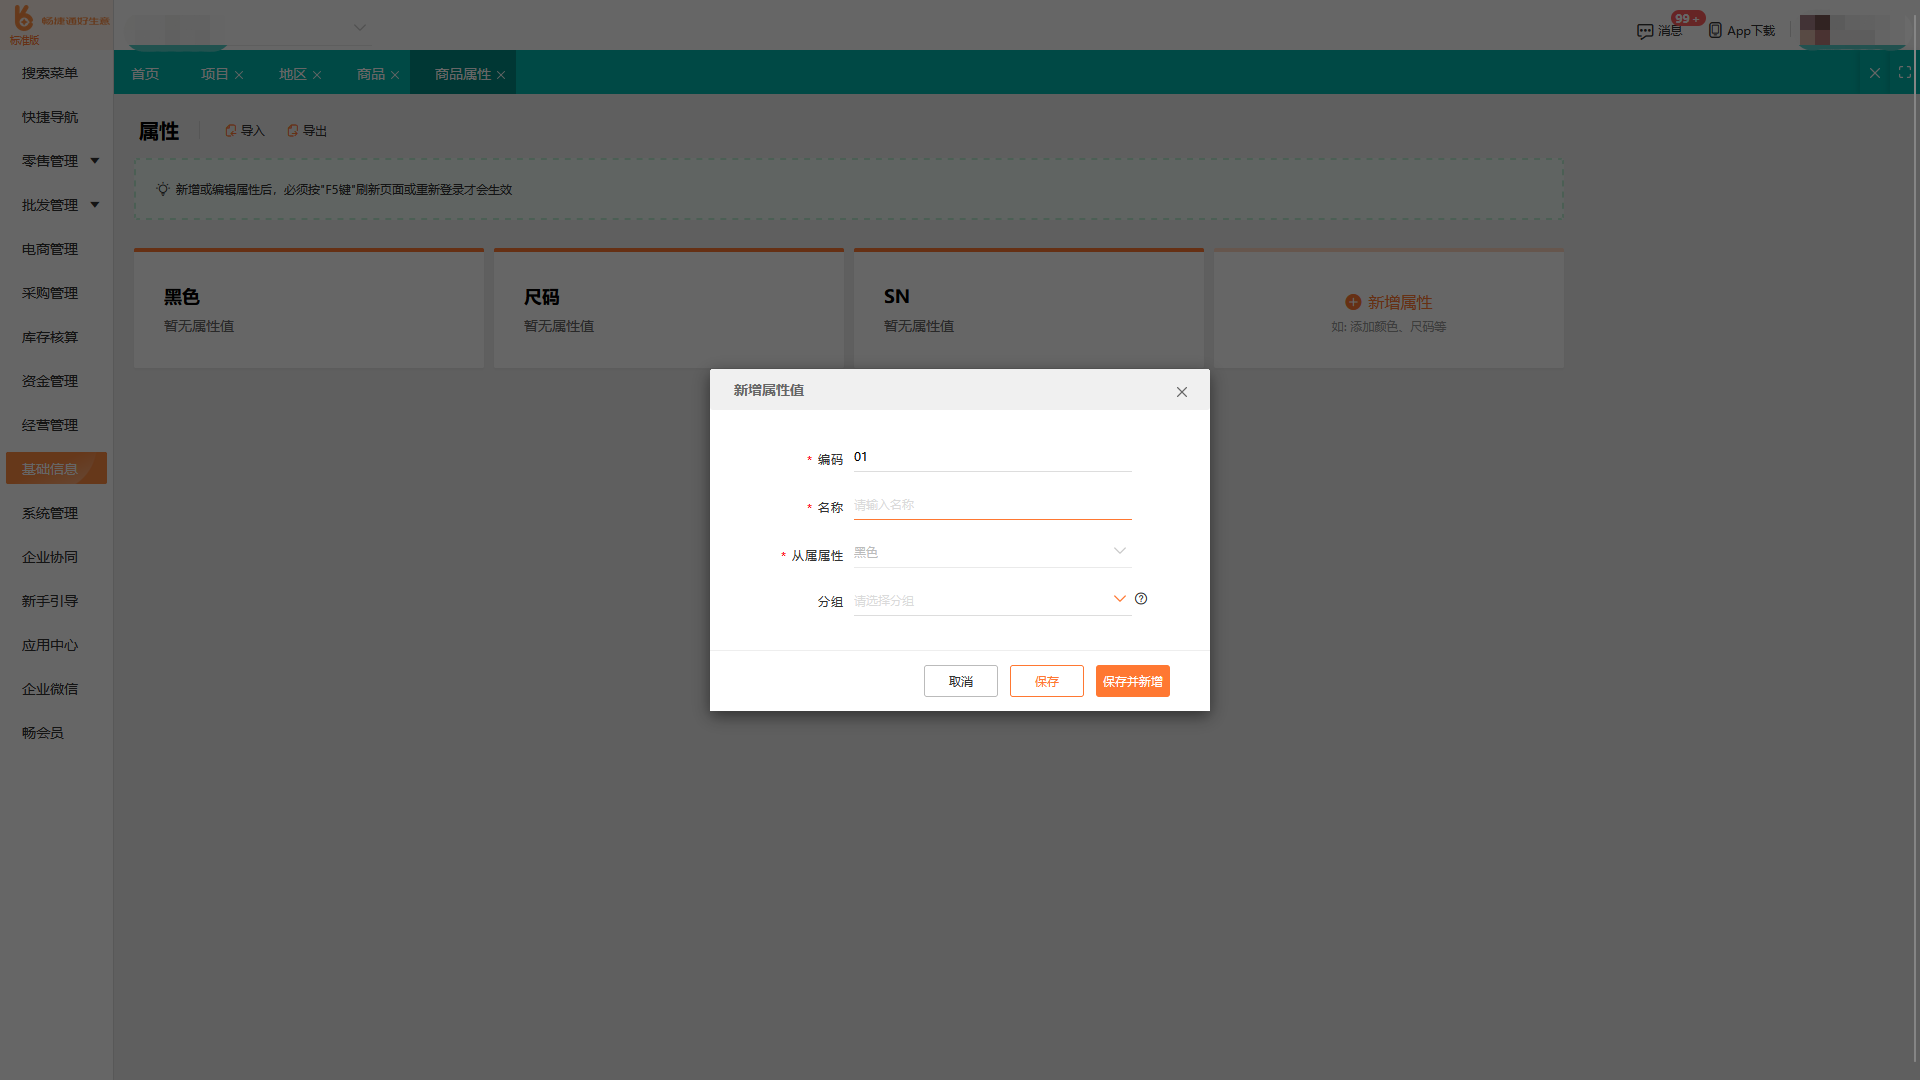
Task: Click the 地区 navigation tab
Action: click(x=293, y=73)
